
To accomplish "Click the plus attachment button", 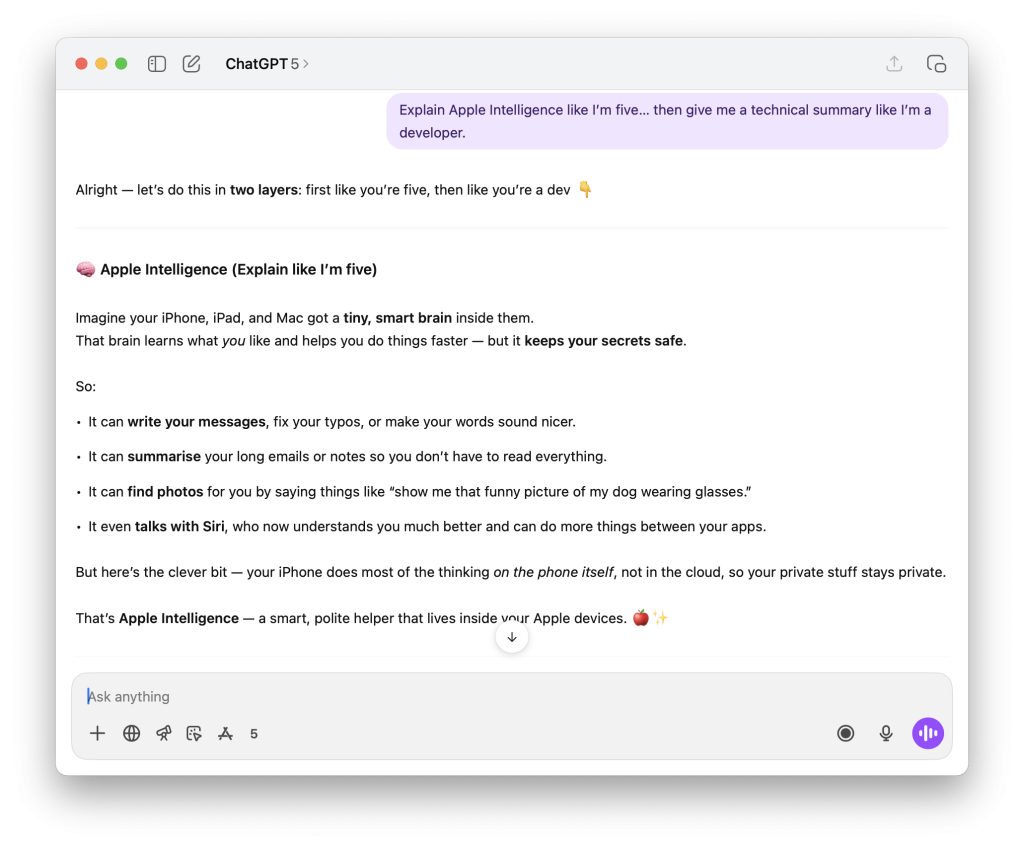I will tap(97, 733).
